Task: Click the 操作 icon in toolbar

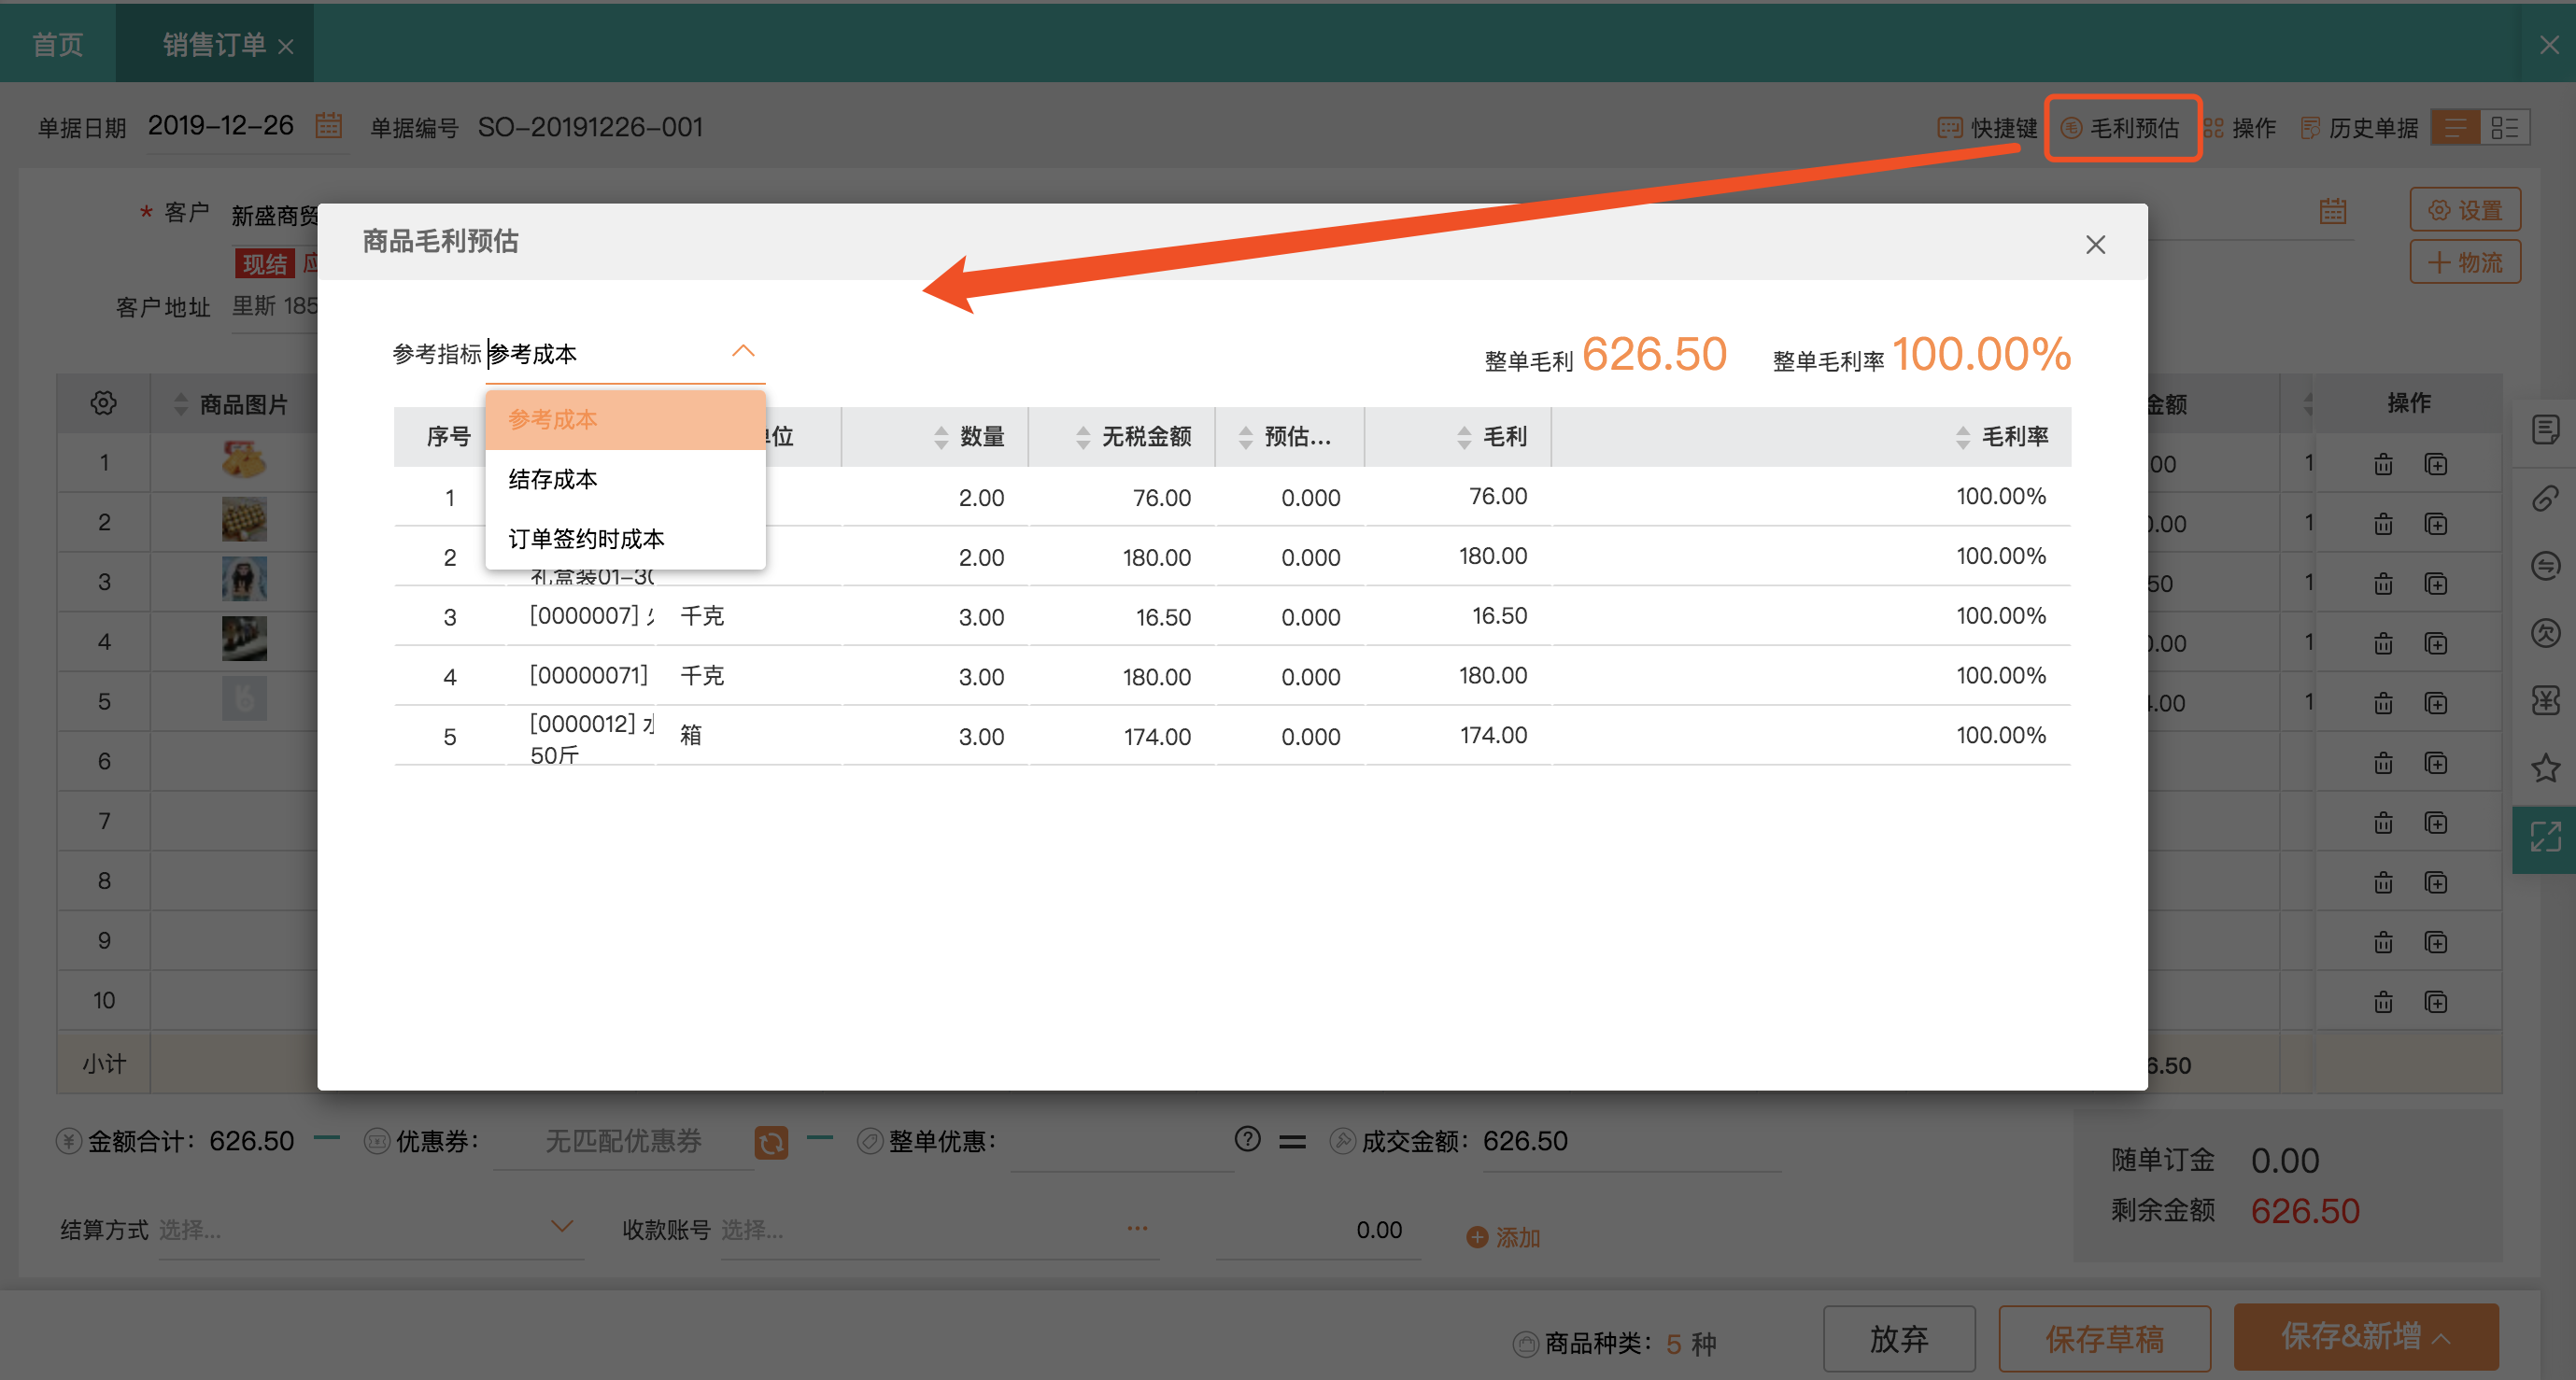Action: (2215, 130)
